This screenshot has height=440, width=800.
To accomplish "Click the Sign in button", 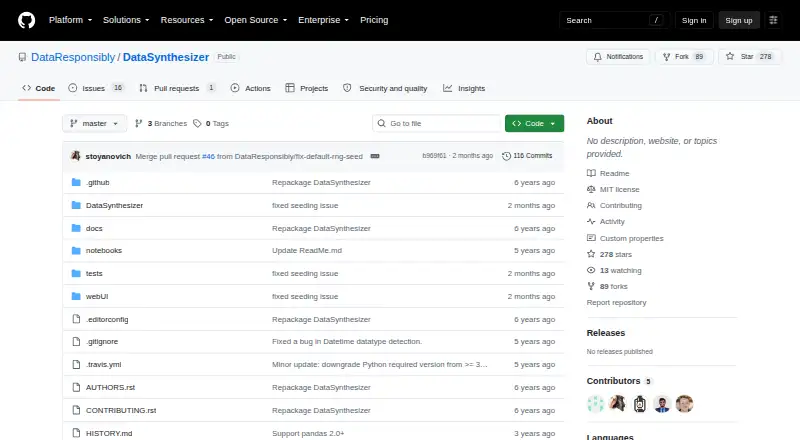I will click(x=694, y=20).
